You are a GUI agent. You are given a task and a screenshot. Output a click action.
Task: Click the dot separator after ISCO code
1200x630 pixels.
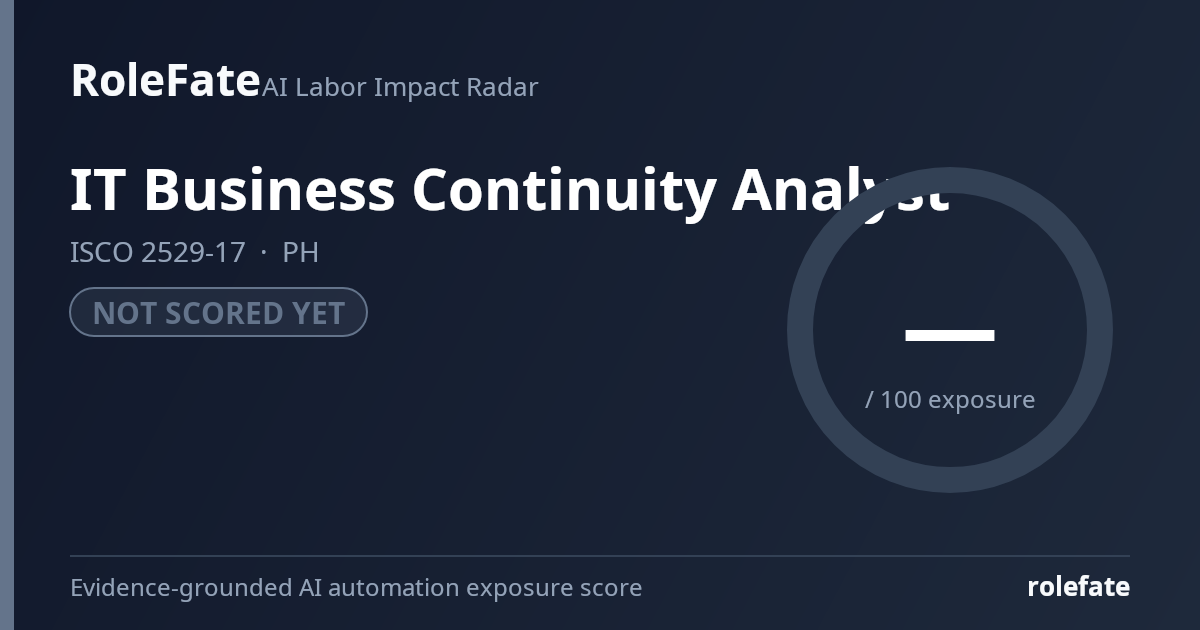tap(264, 253)
